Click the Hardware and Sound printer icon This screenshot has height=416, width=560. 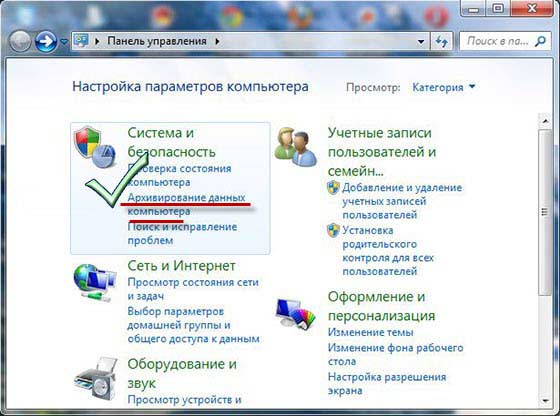(96, 378)
